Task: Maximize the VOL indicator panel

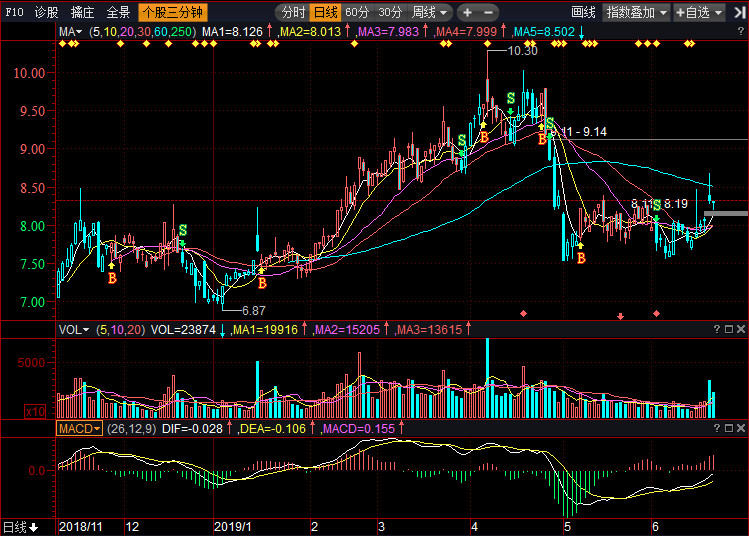Action: [729, 329]
